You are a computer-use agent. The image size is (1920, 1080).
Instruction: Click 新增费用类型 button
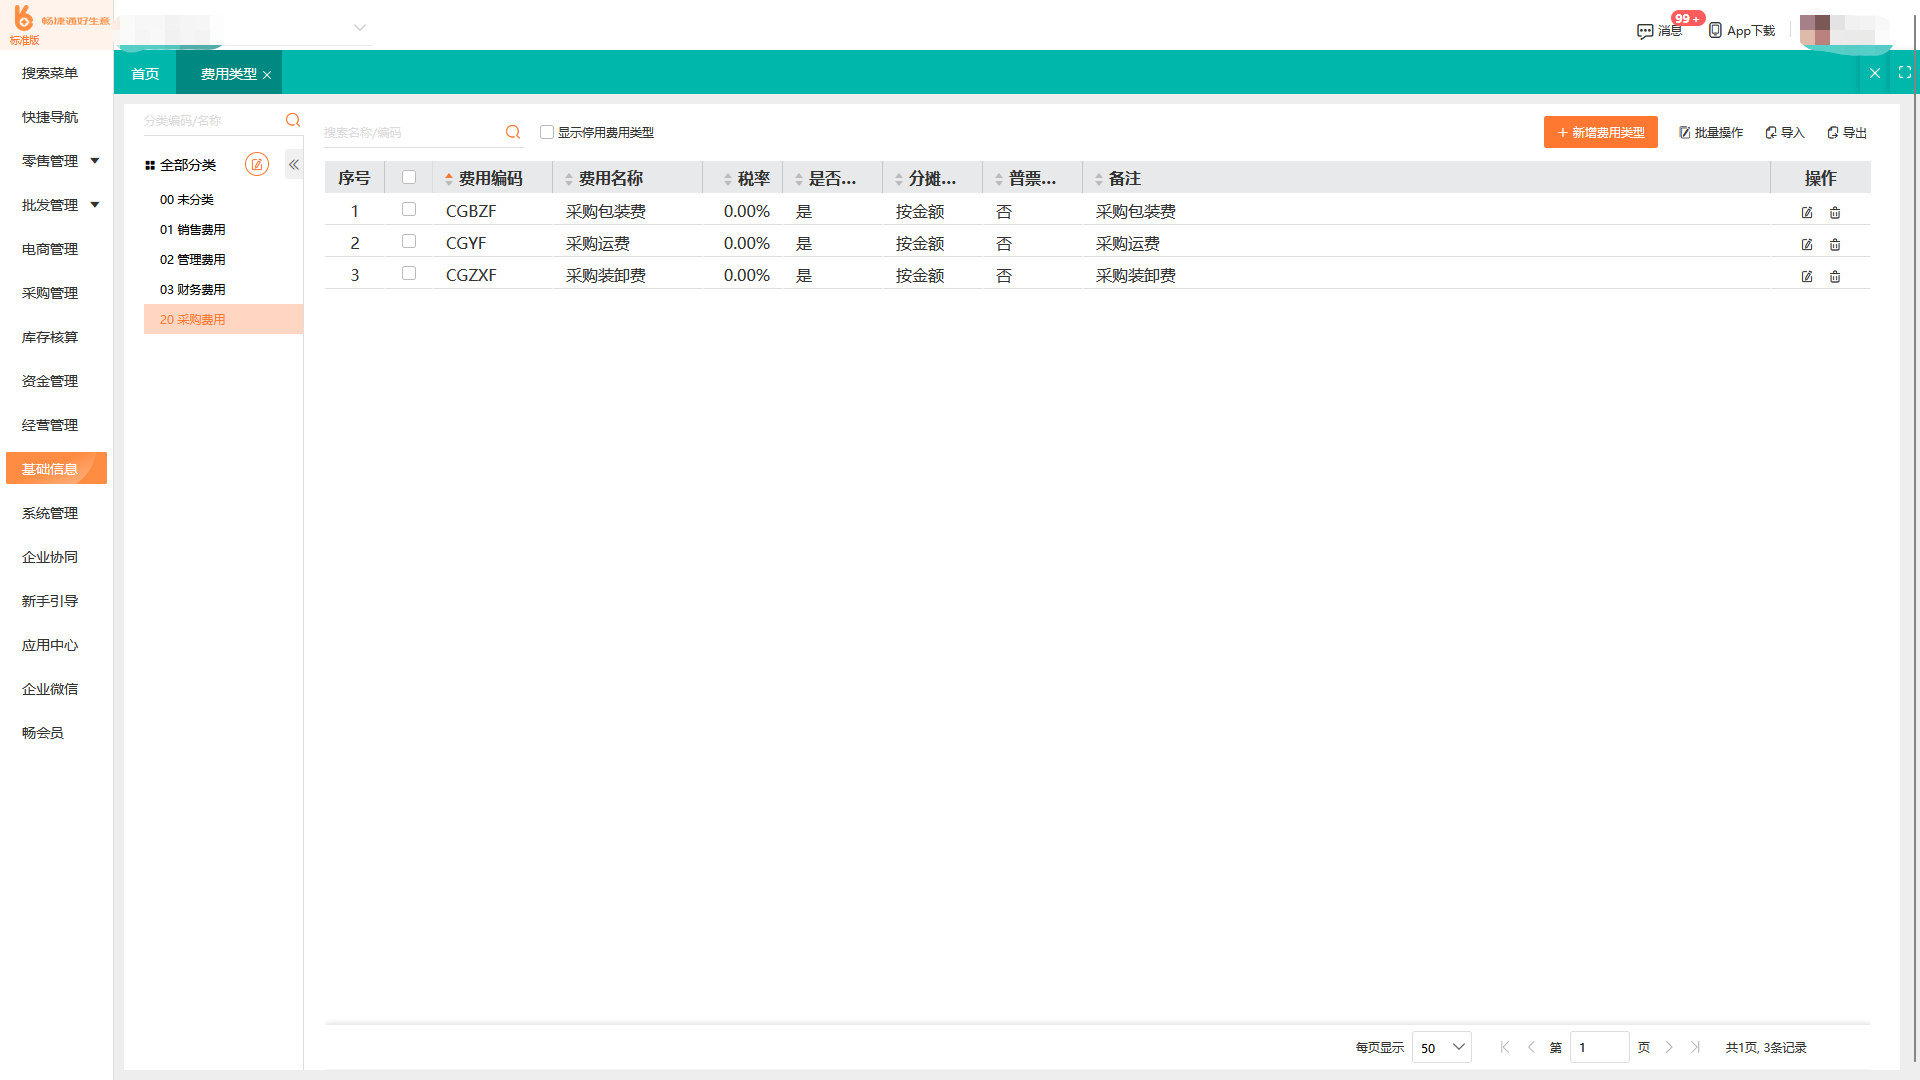pyautogui.click(x=1601, y=132)
